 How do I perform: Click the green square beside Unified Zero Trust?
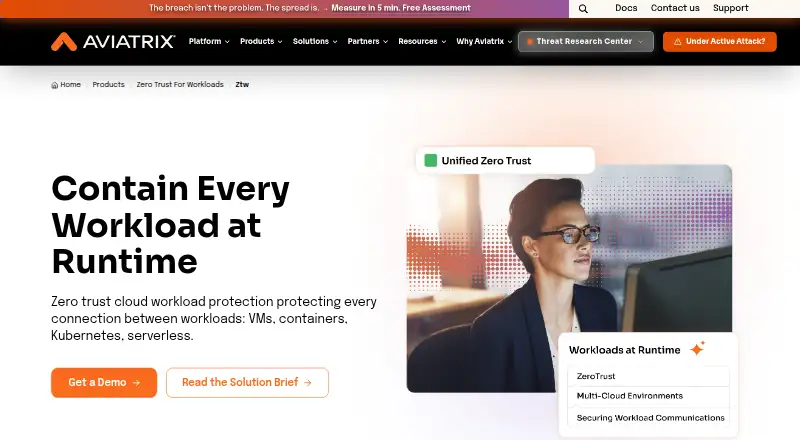click(431, 160)
